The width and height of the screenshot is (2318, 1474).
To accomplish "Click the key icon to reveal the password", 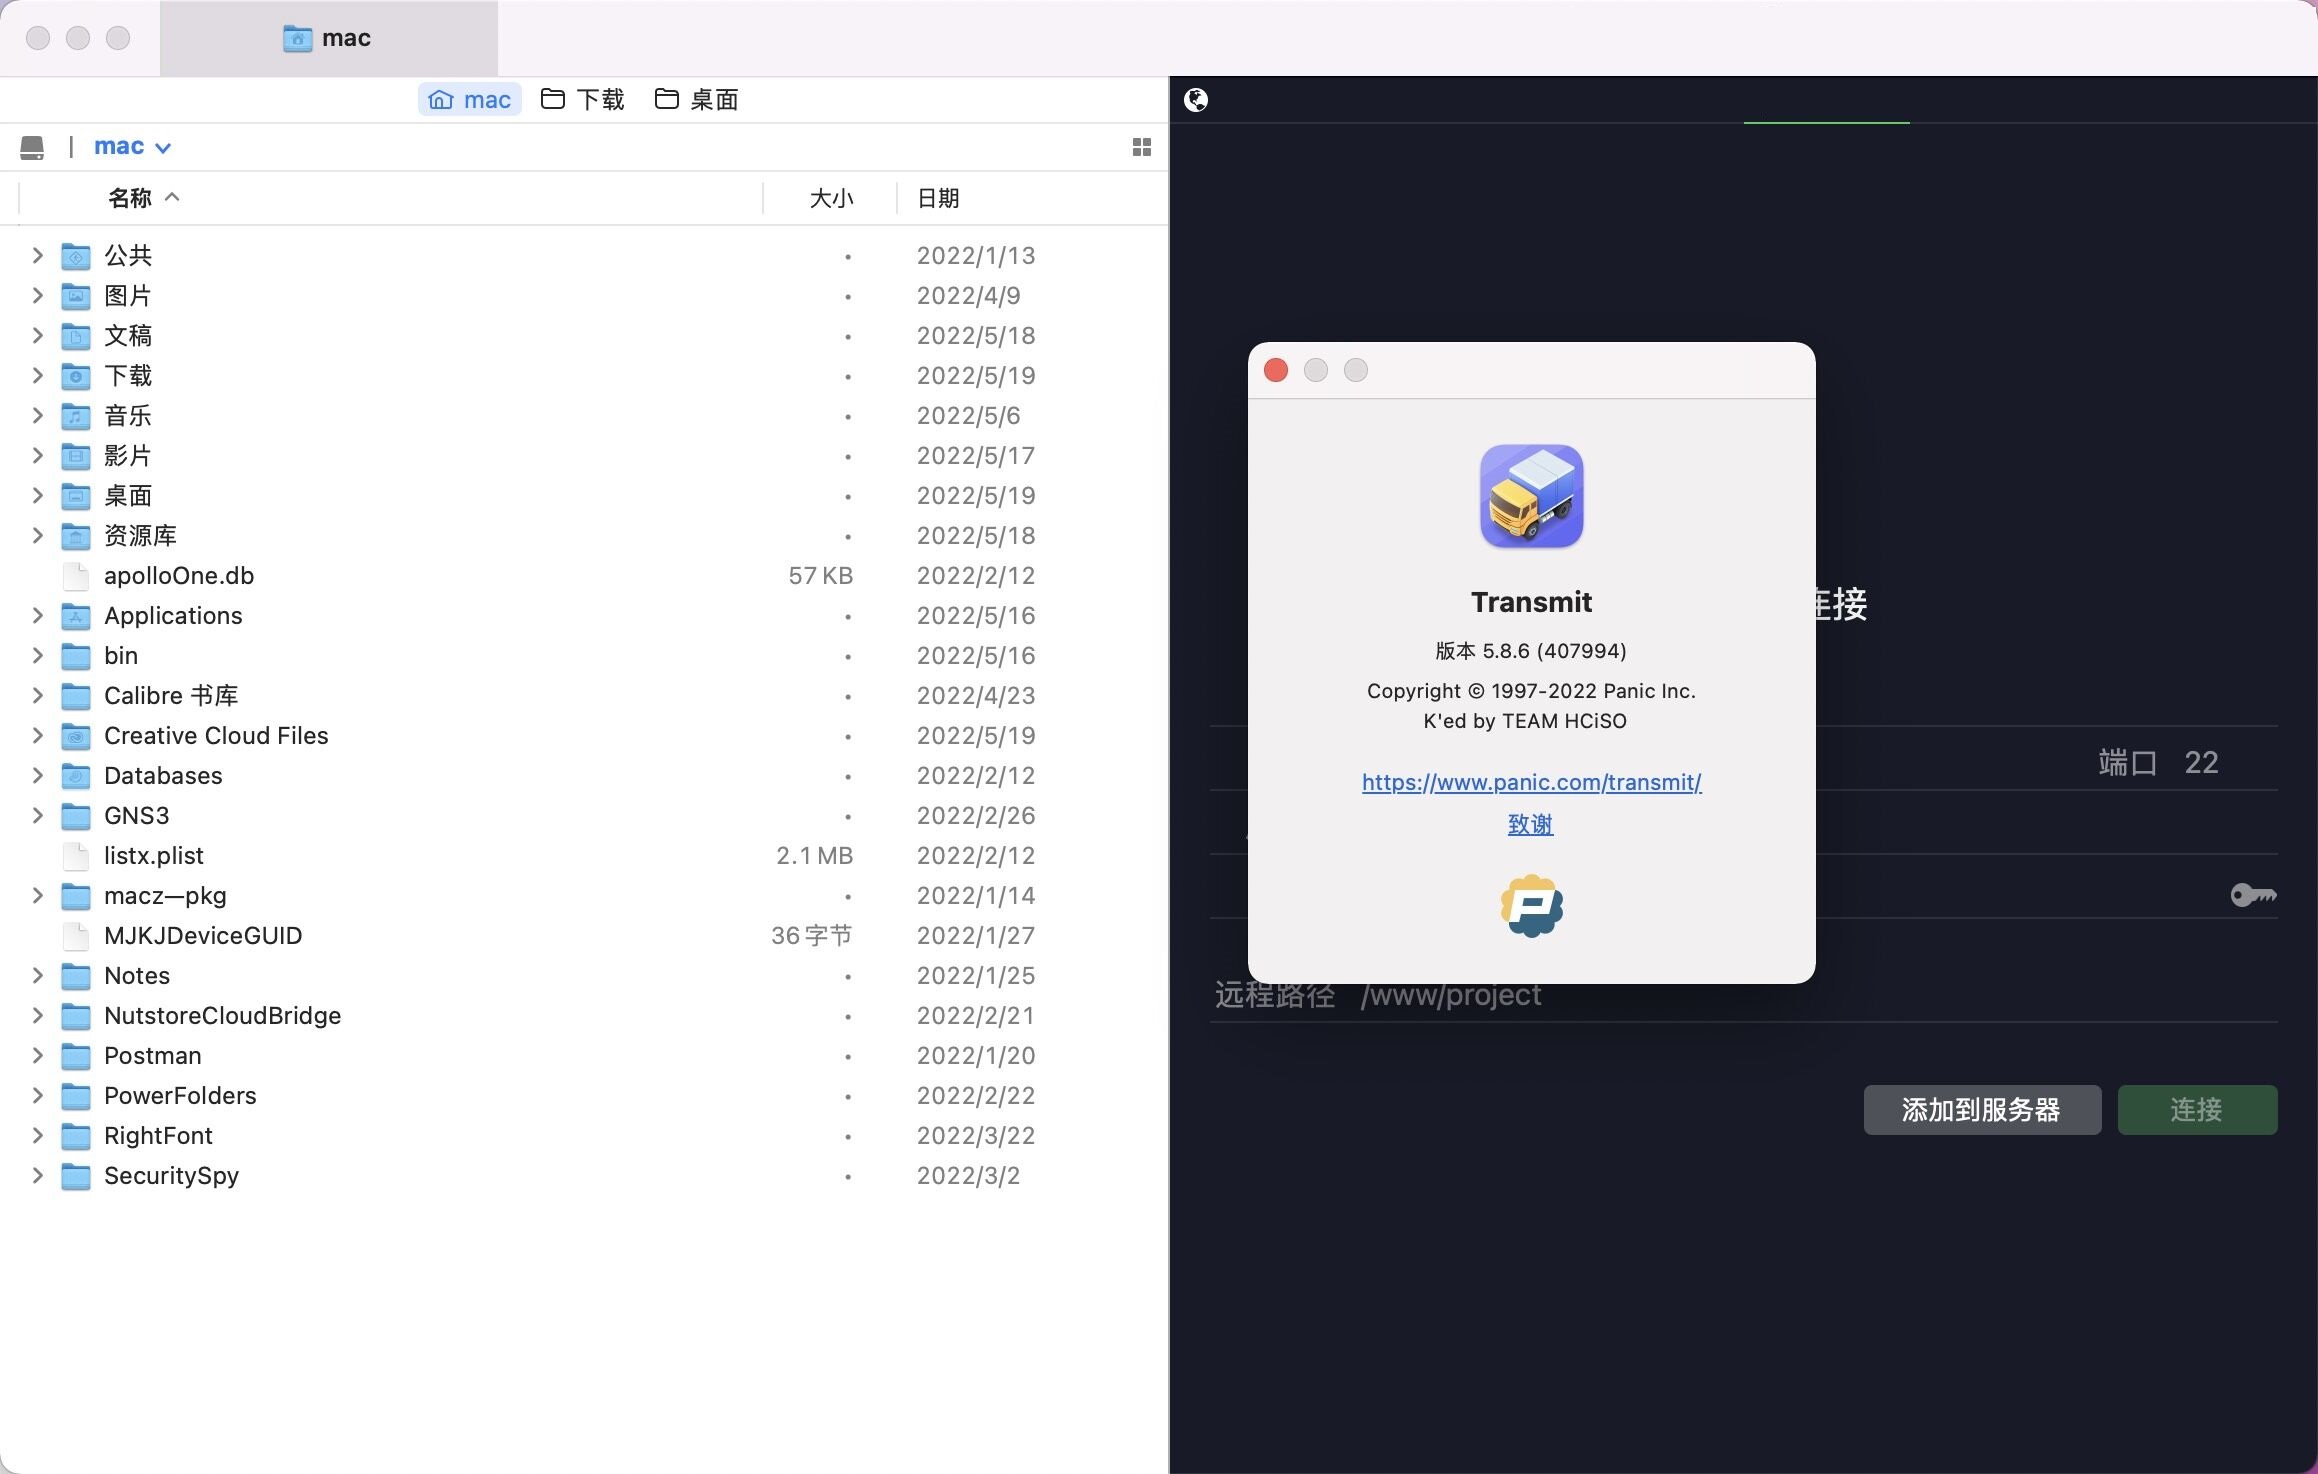I will [x=2252, y=895].
